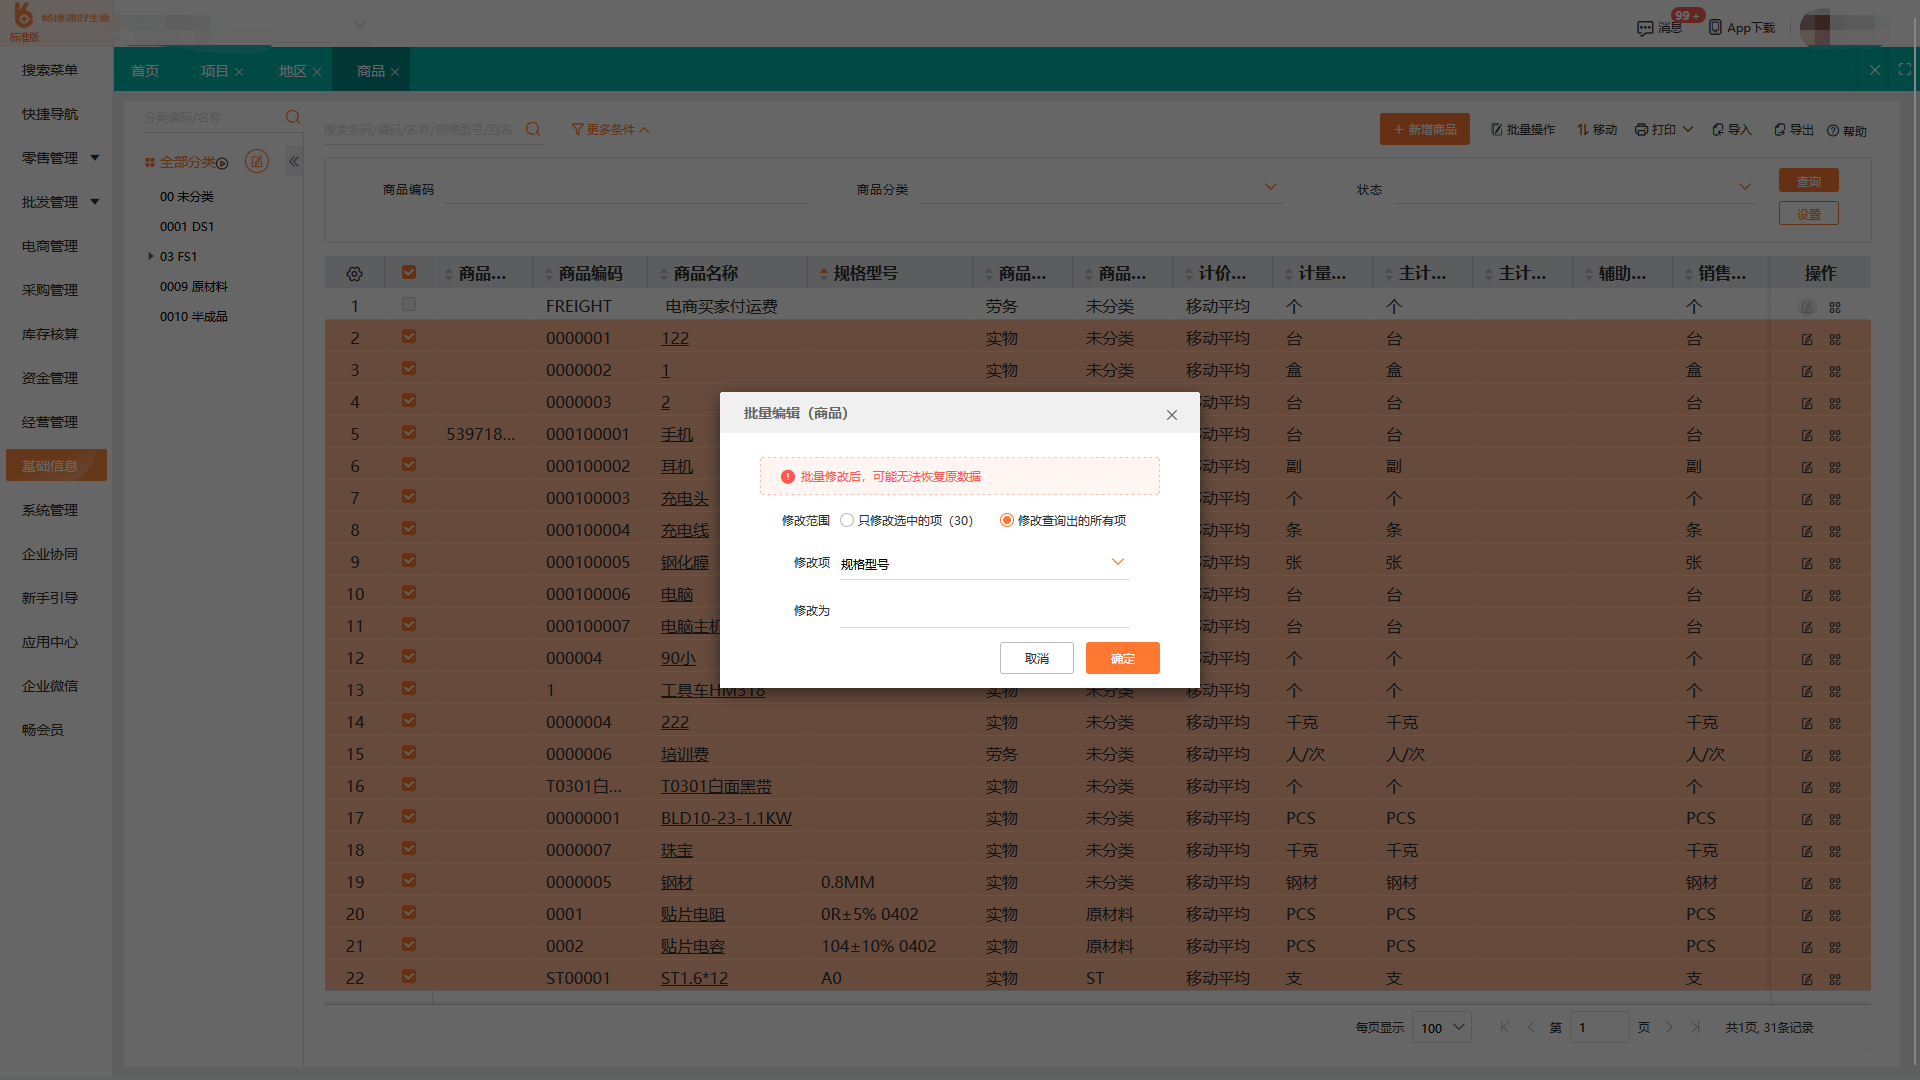Toggle checkbox on row 3

pos(409,369)
